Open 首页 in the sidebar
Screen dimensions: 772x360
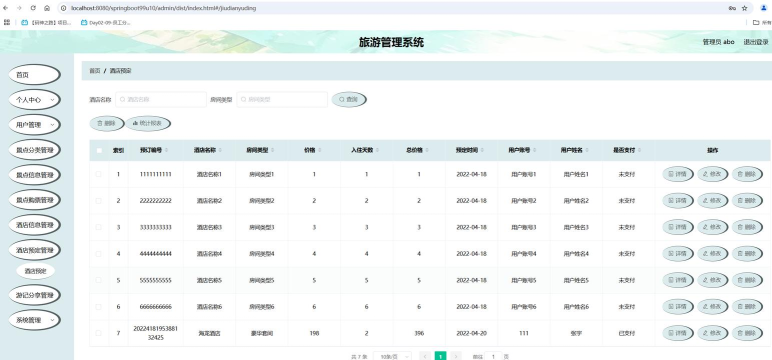[34, 75]
